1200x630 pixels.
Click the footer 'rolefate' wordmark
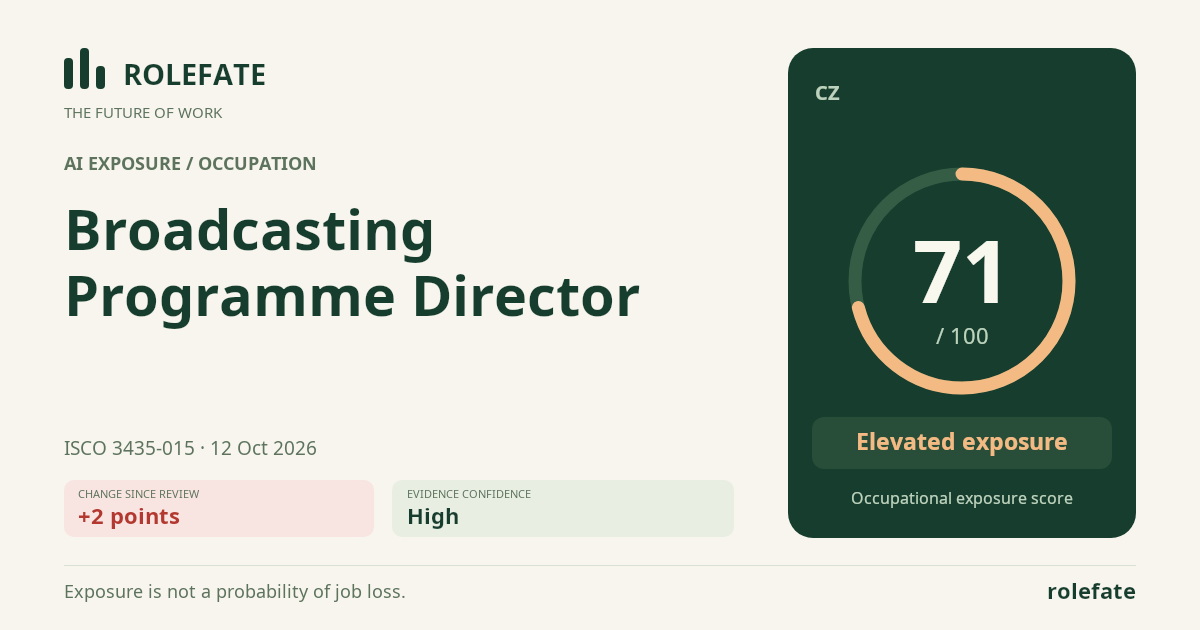[x=1091, y=591]
